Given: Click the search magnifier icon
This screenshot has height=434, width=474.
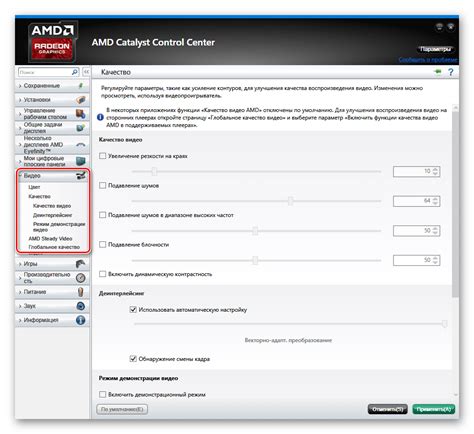Looking at the screenshot, I should [75, 72].
